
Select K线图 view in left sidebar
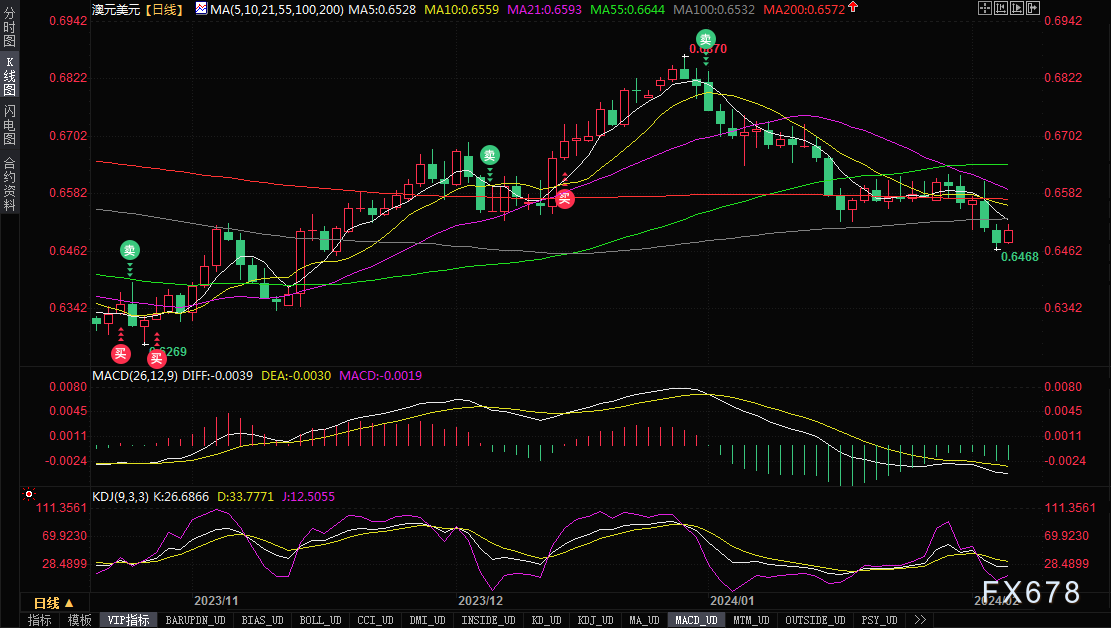pos(10,76)
